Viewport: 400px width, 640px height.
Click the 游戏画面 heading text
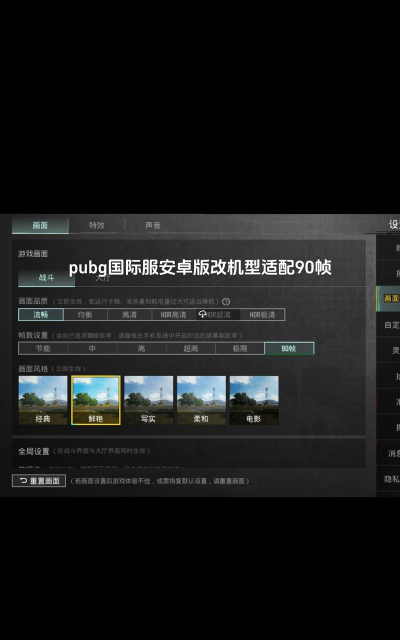(x=33, y=253)
